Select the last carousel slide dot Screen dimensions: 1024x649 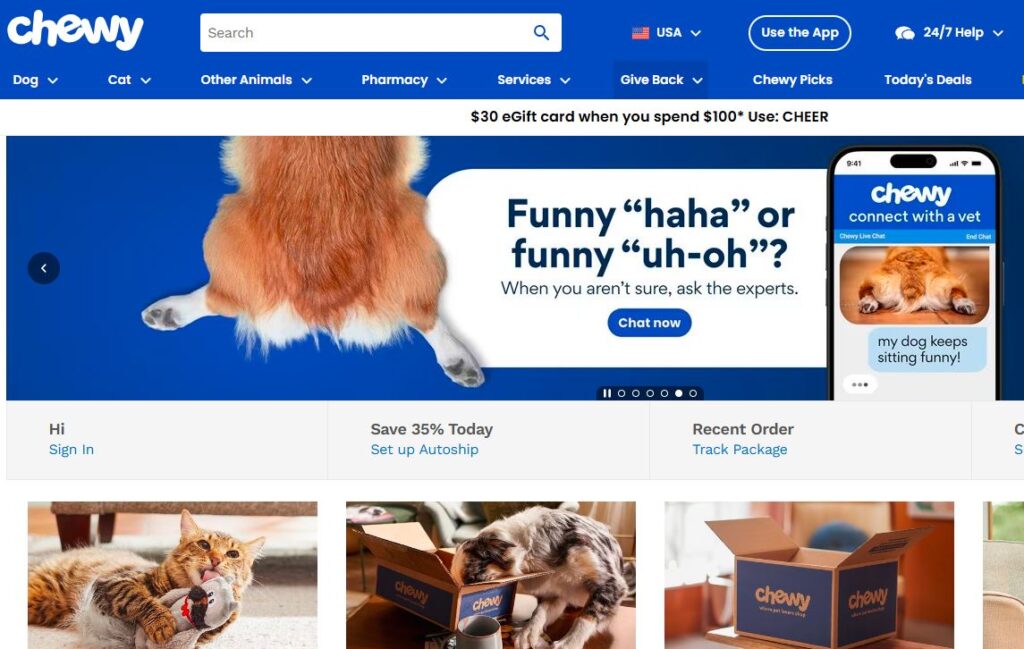pyautogui.click(x=693, y=393)
